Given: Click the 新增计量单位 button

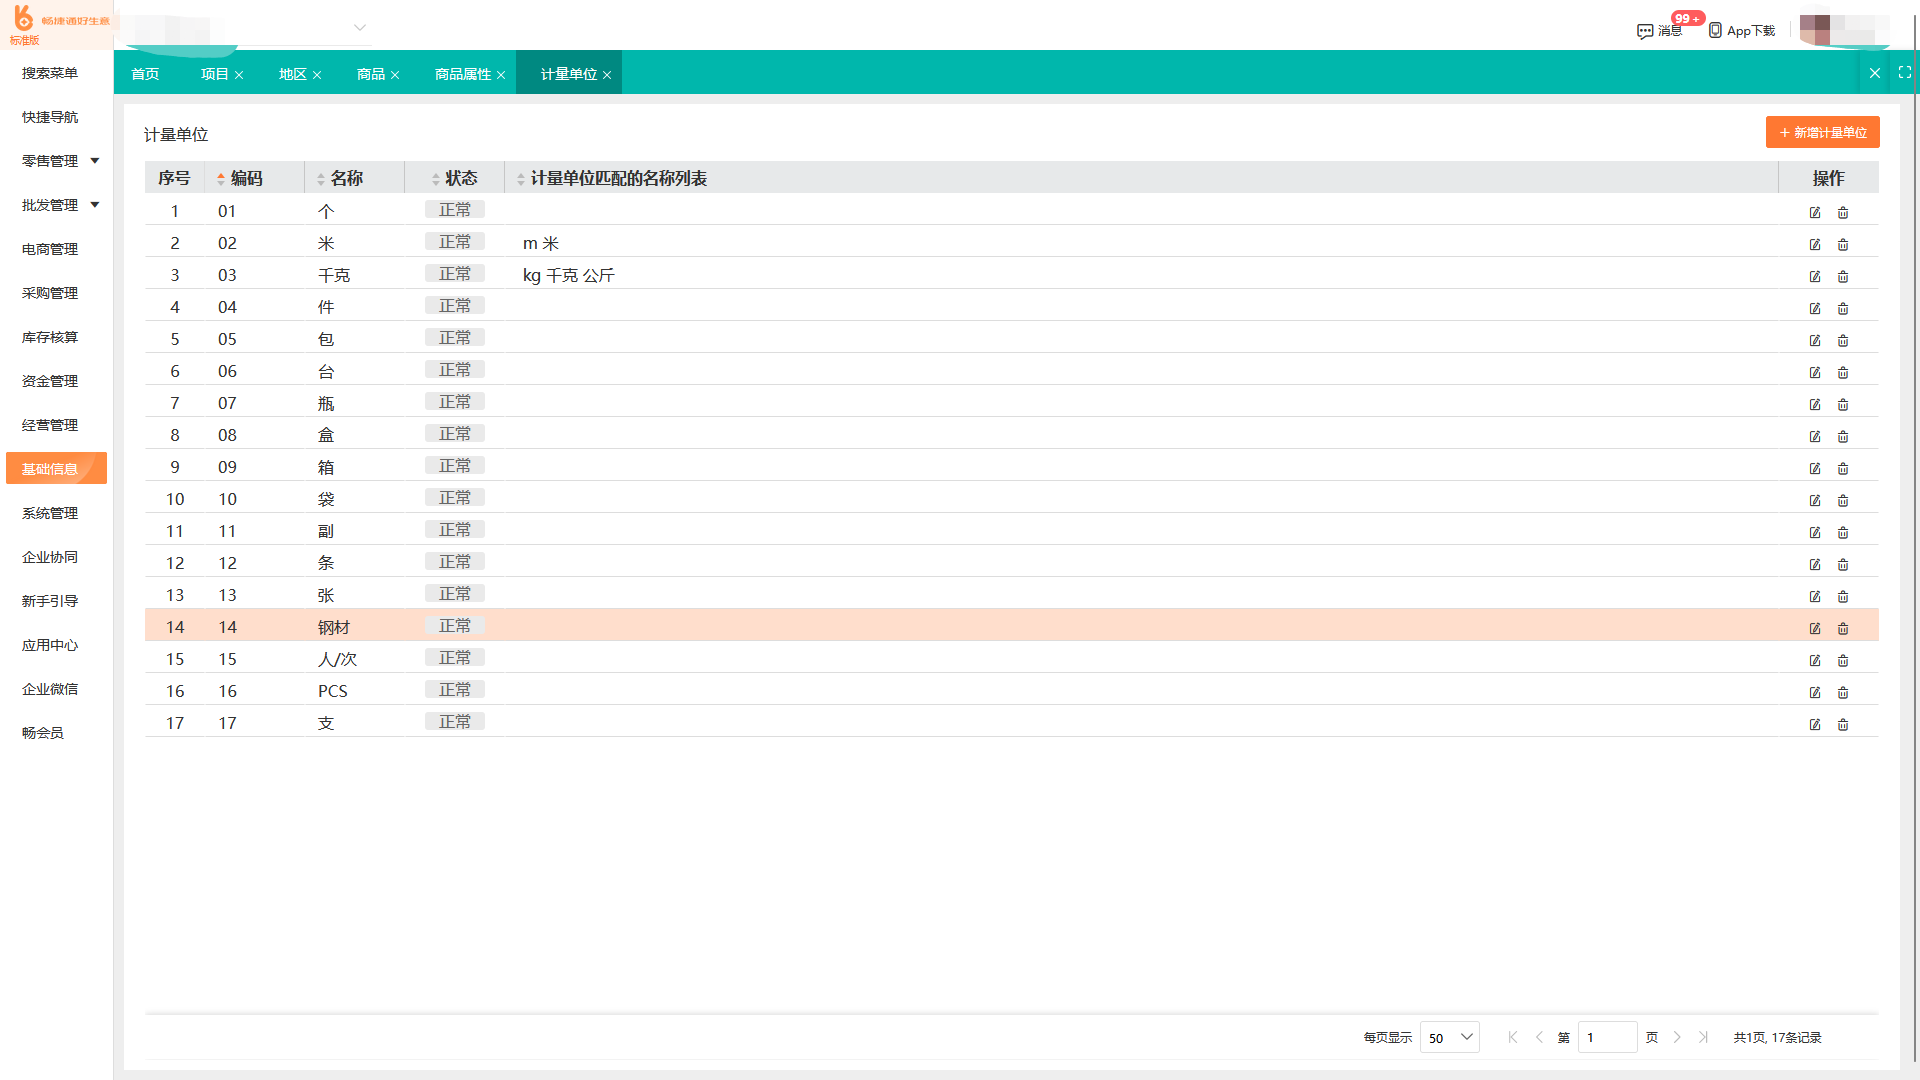Looking at the screenshot, I should [1822, 132].
